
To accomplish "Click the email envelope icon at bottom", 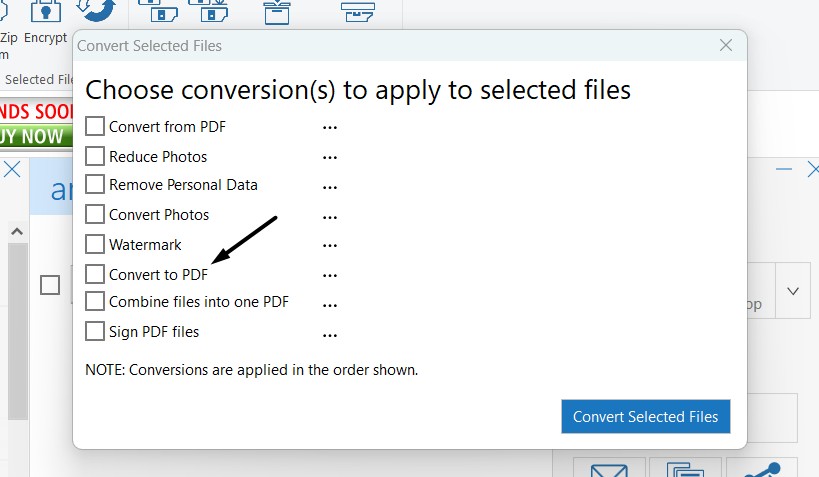I will (609, 469).
